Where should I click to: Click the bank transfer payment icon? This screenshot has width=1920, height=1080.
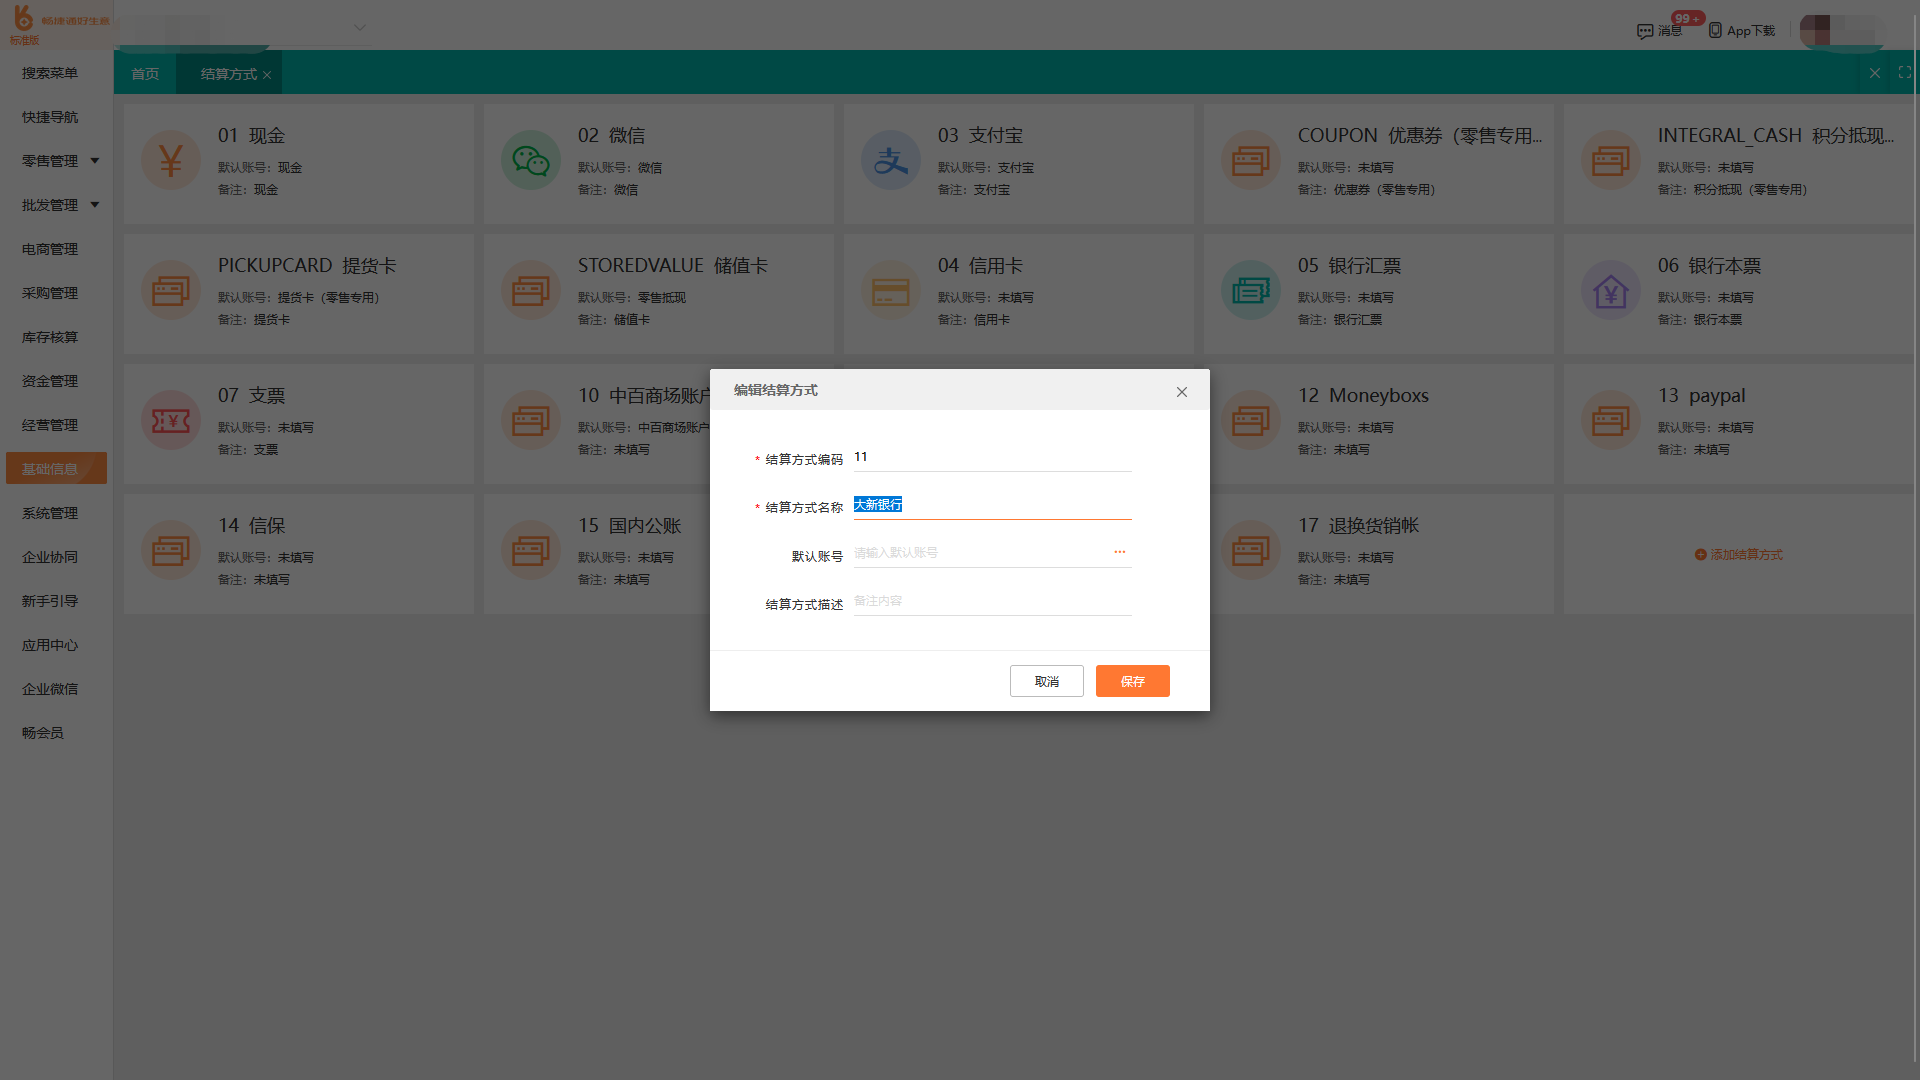pyautogui.click(x=1250, y=290)
